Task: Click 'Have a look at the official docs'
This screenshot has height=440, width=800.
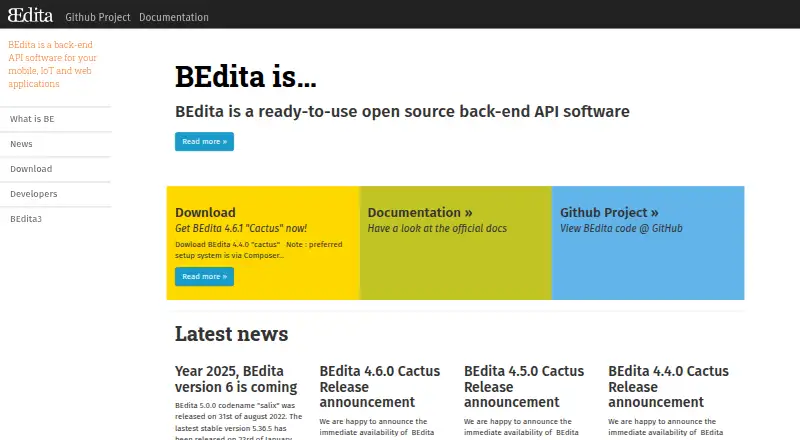Action: click(x=437, y=228)
